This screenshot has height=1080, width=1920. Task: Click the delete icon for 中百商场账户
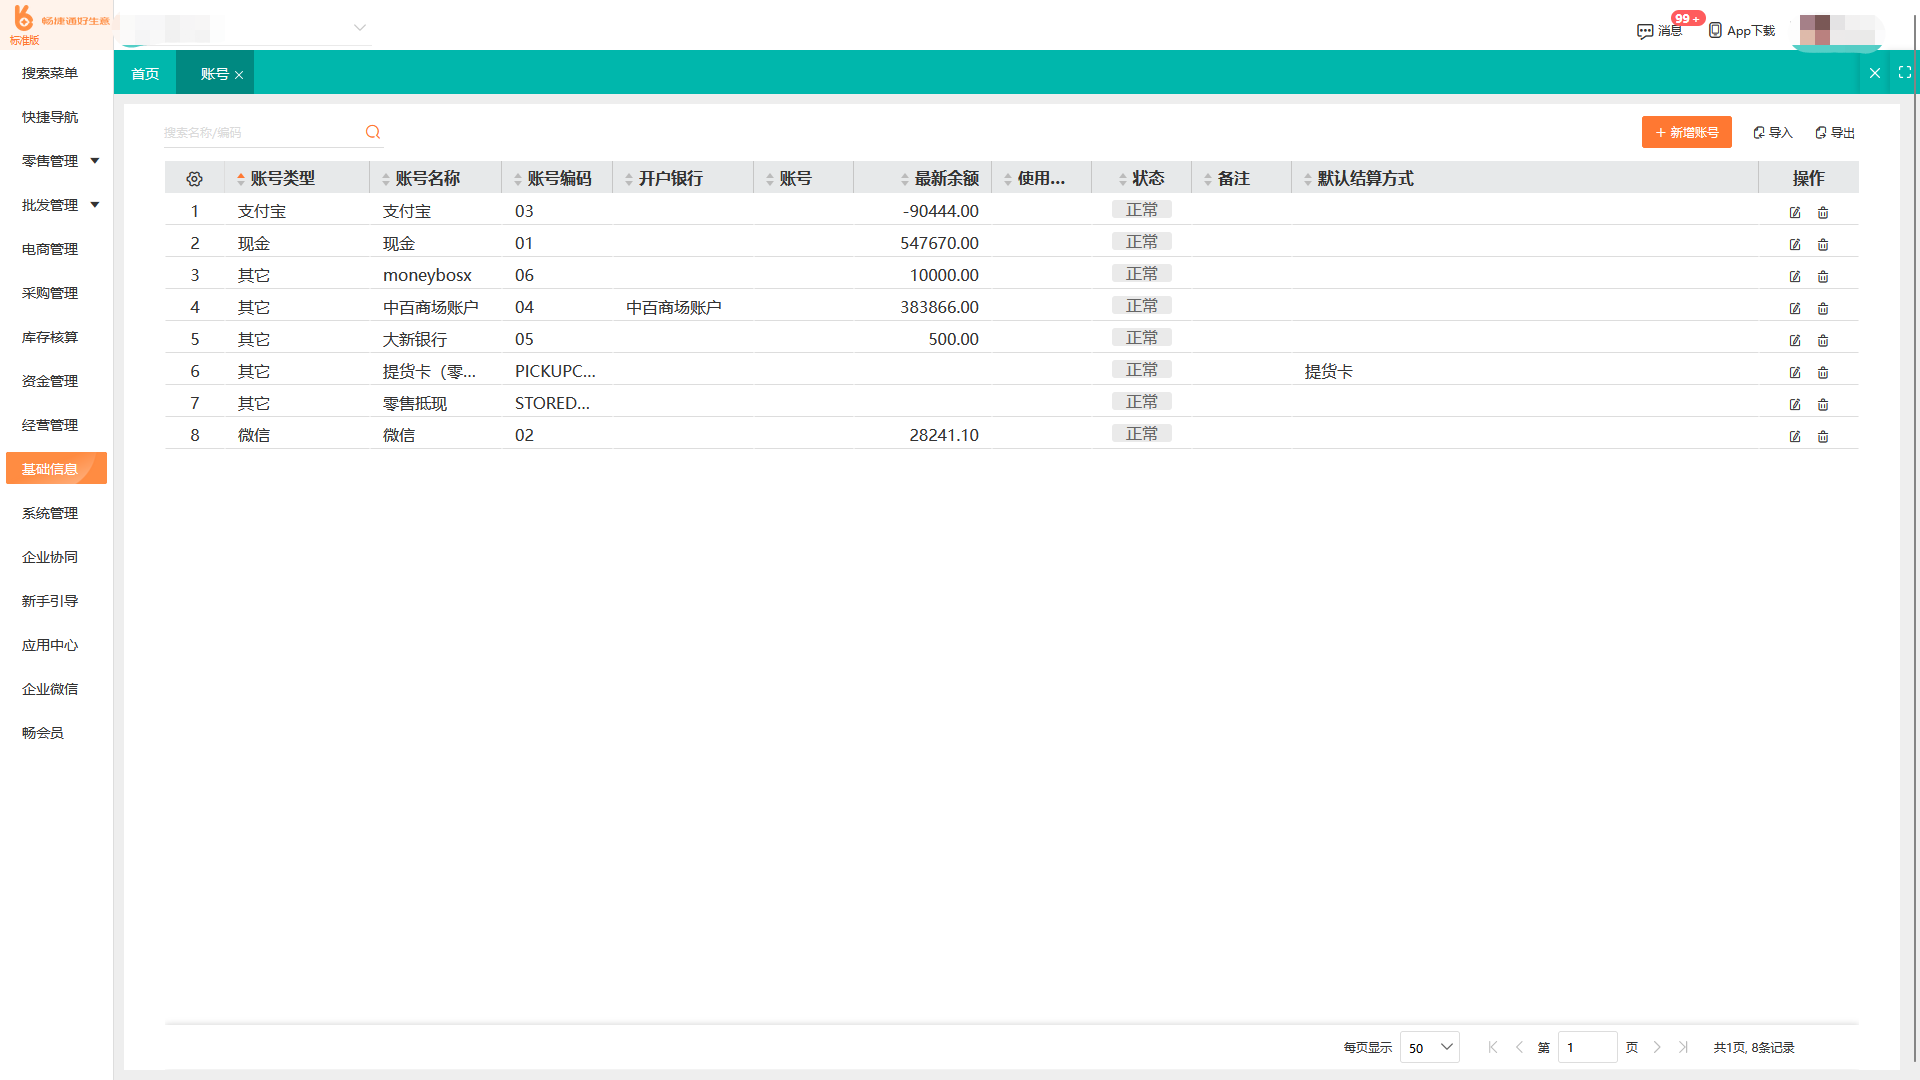[1824, 307]
